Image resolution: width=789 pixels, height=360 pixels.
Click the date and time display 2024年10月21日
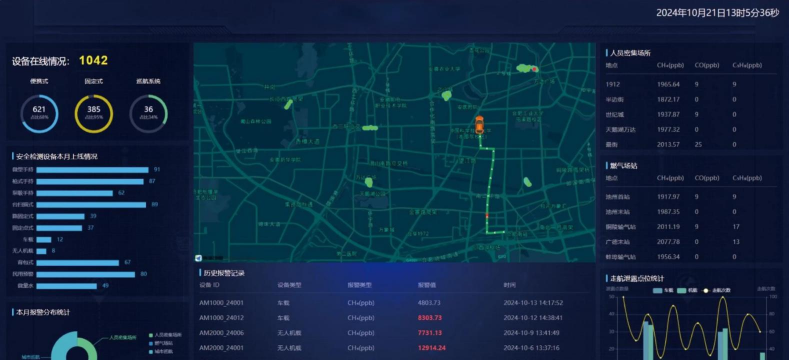tap(717, 13)
